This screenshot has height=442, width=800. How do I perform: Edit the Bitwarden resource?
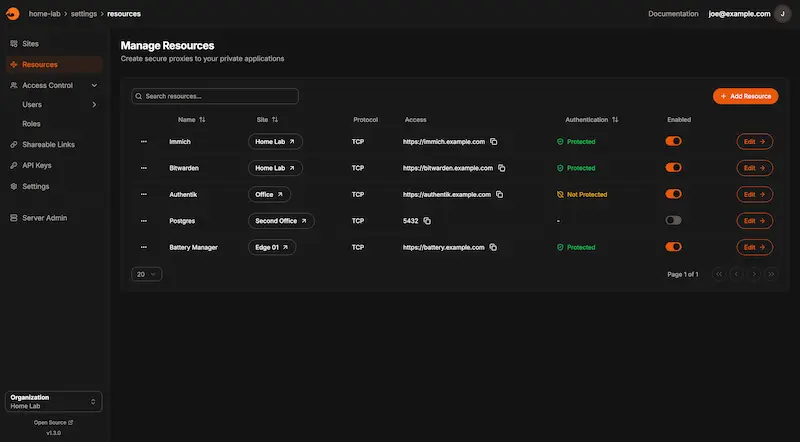(x=754, y=168)
